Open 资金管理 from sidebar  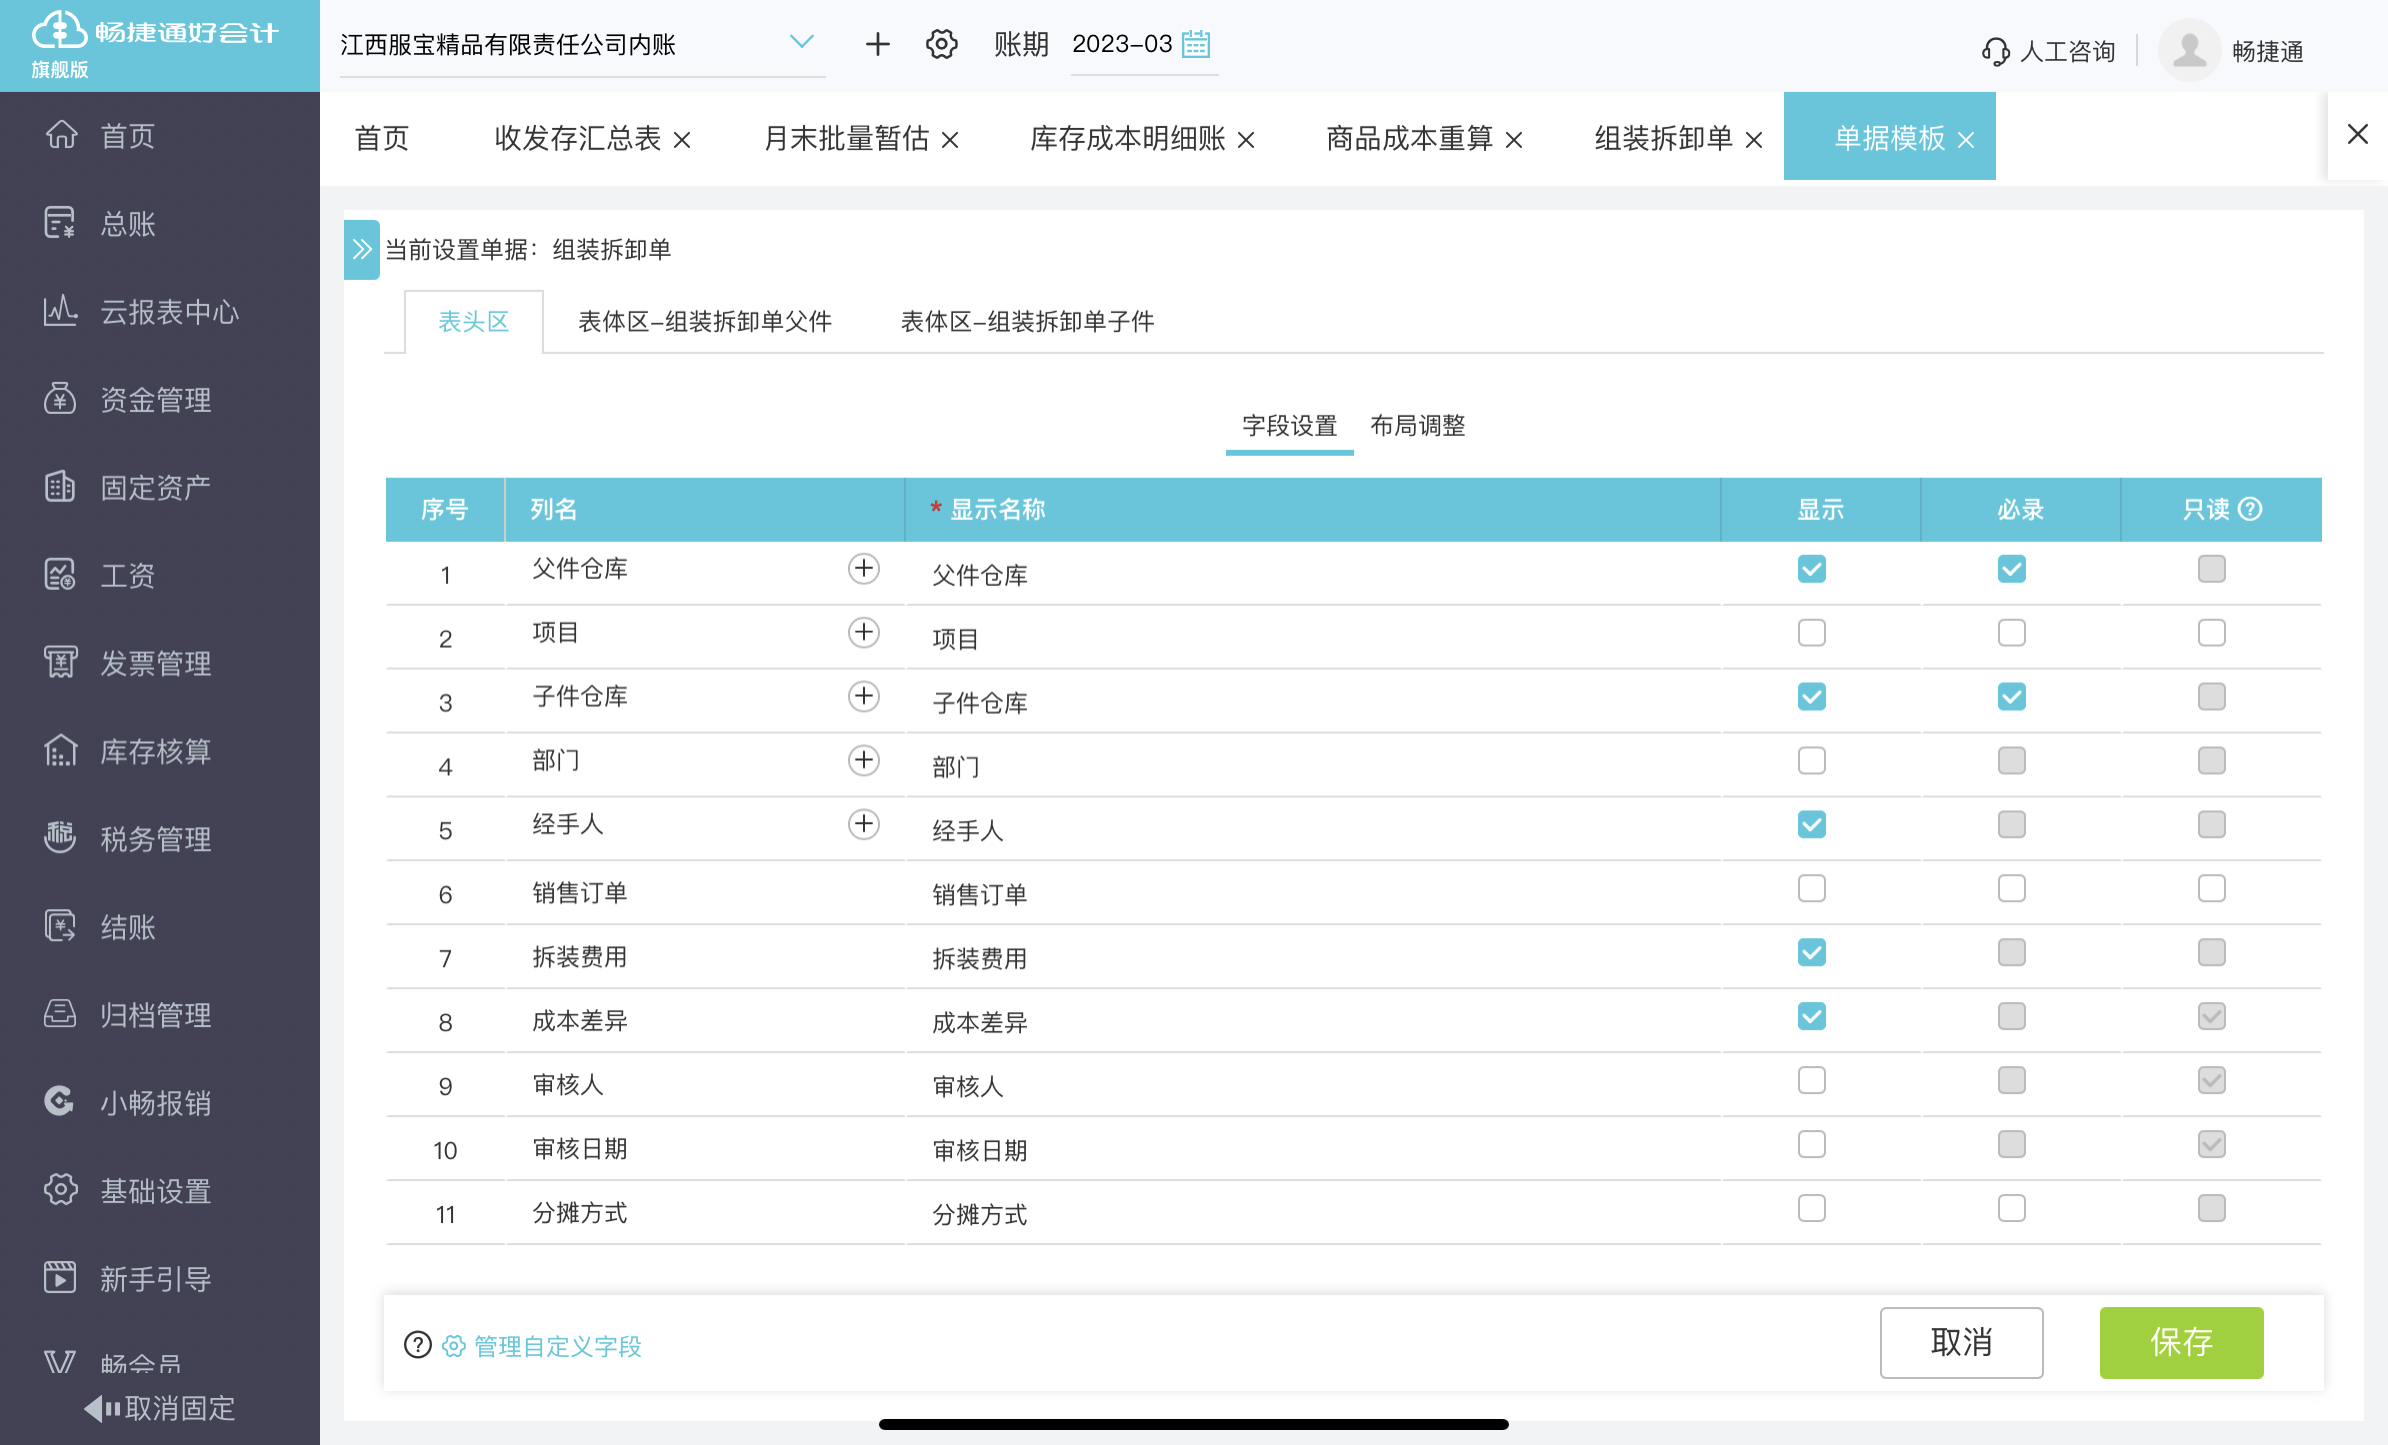[x=157, y=399]
